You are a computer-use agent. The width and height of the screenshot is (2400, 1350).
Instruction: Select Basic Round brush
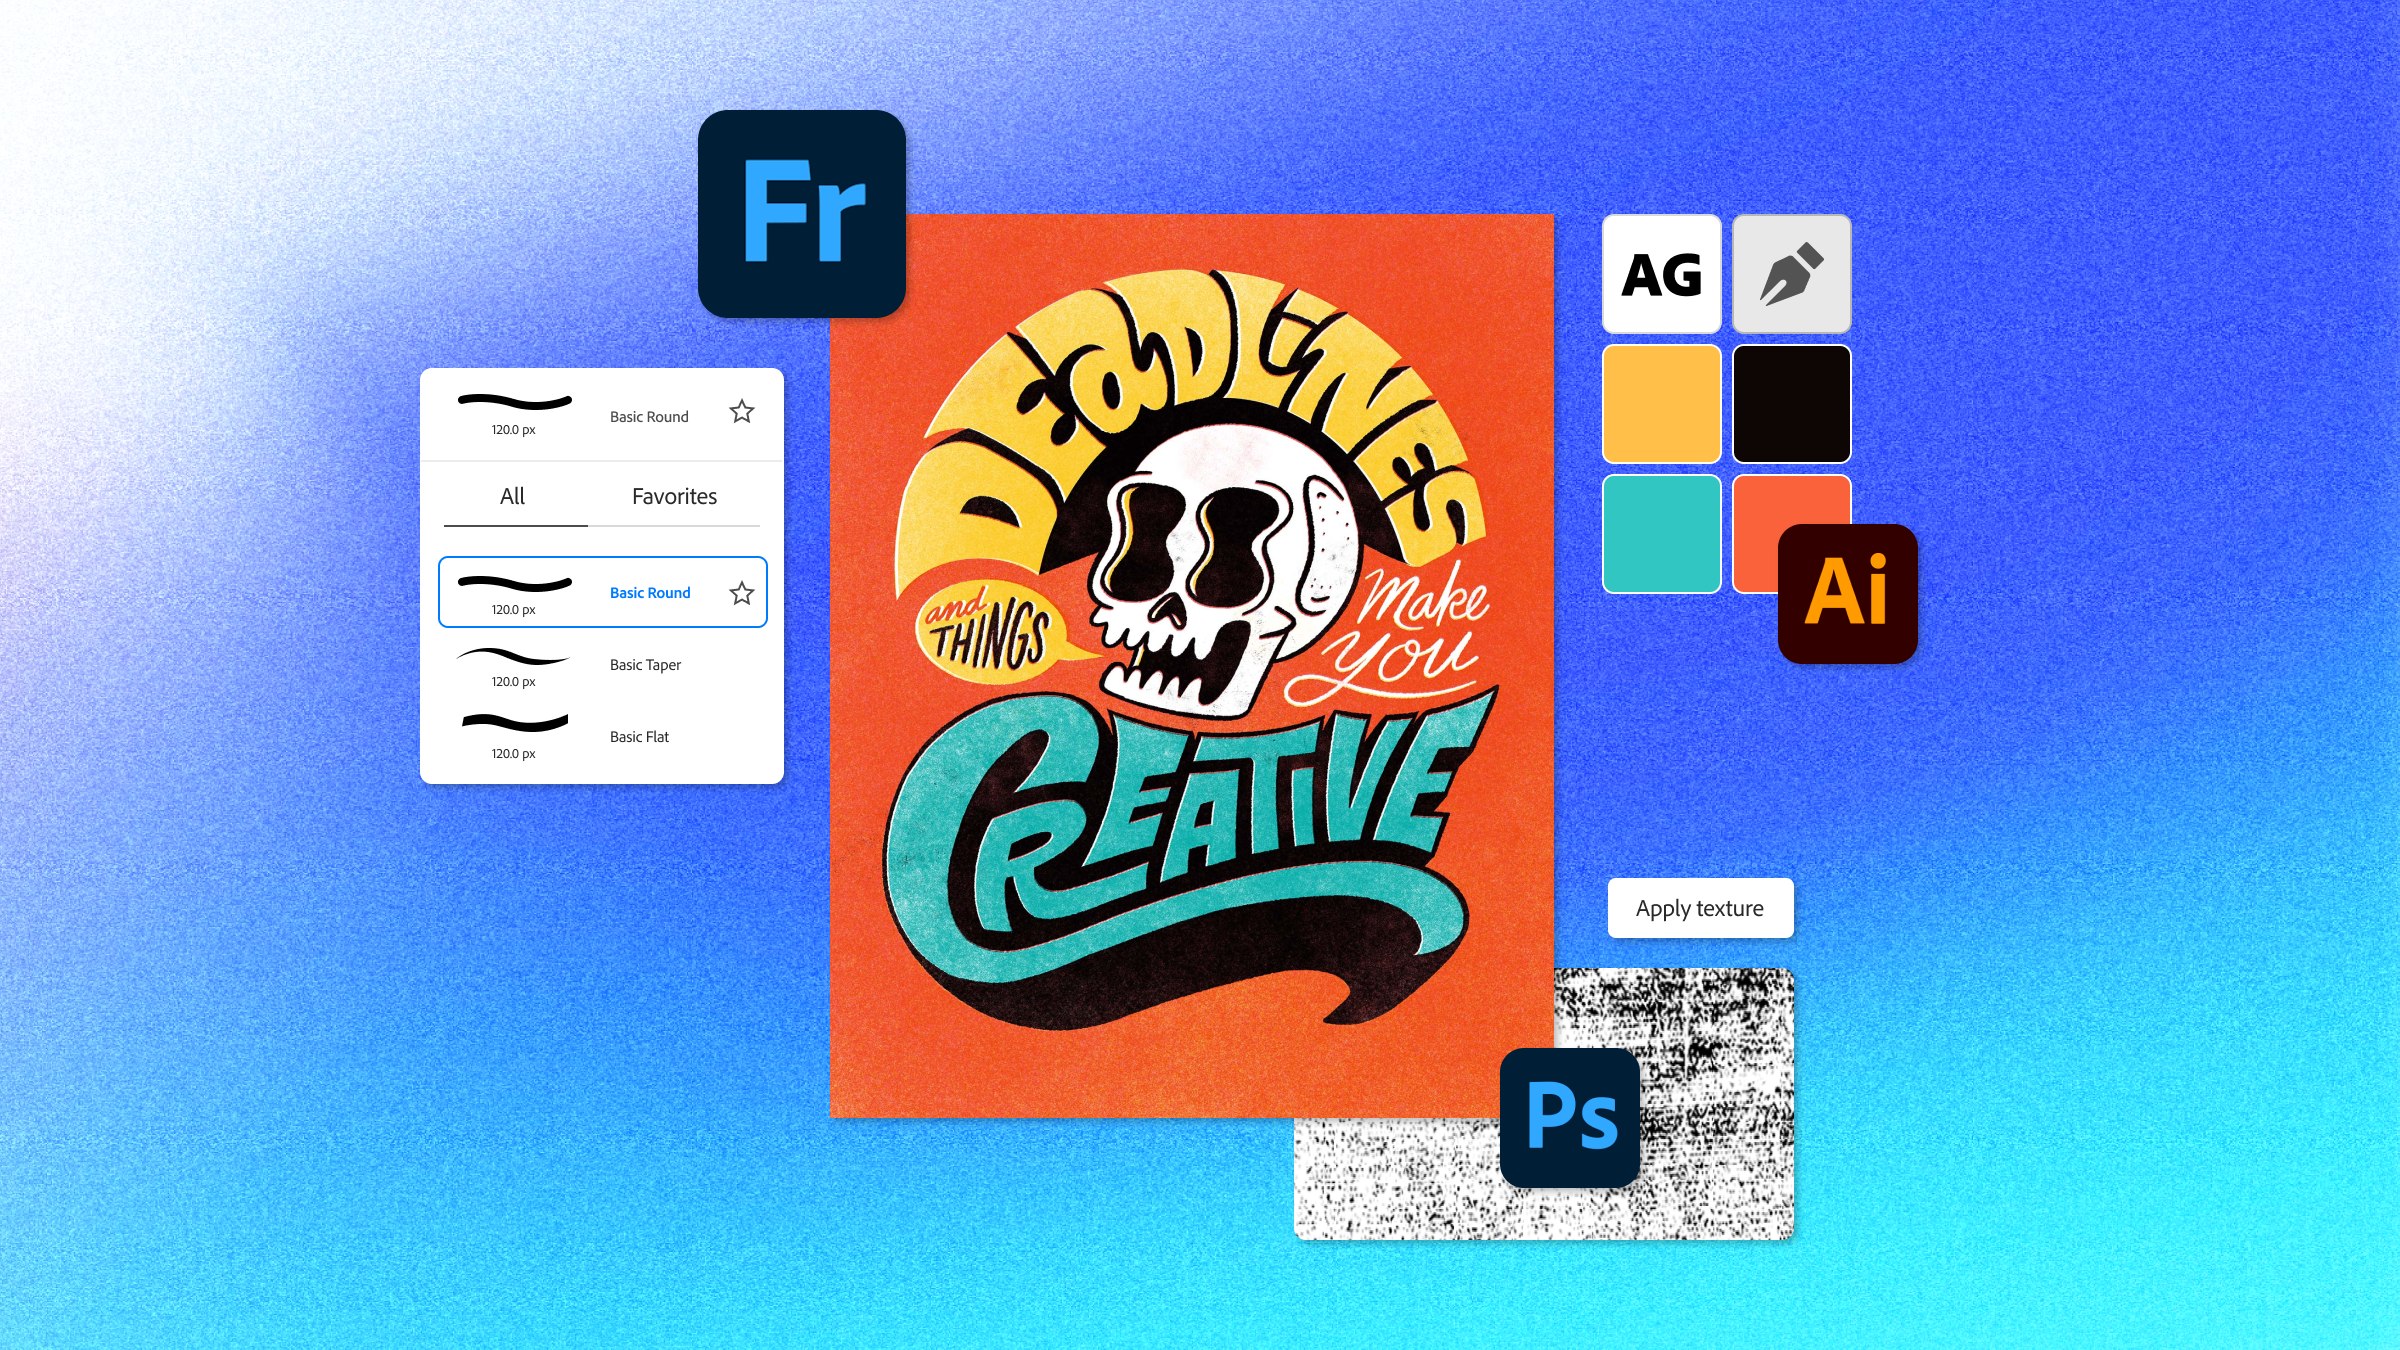tap(602, 590)
